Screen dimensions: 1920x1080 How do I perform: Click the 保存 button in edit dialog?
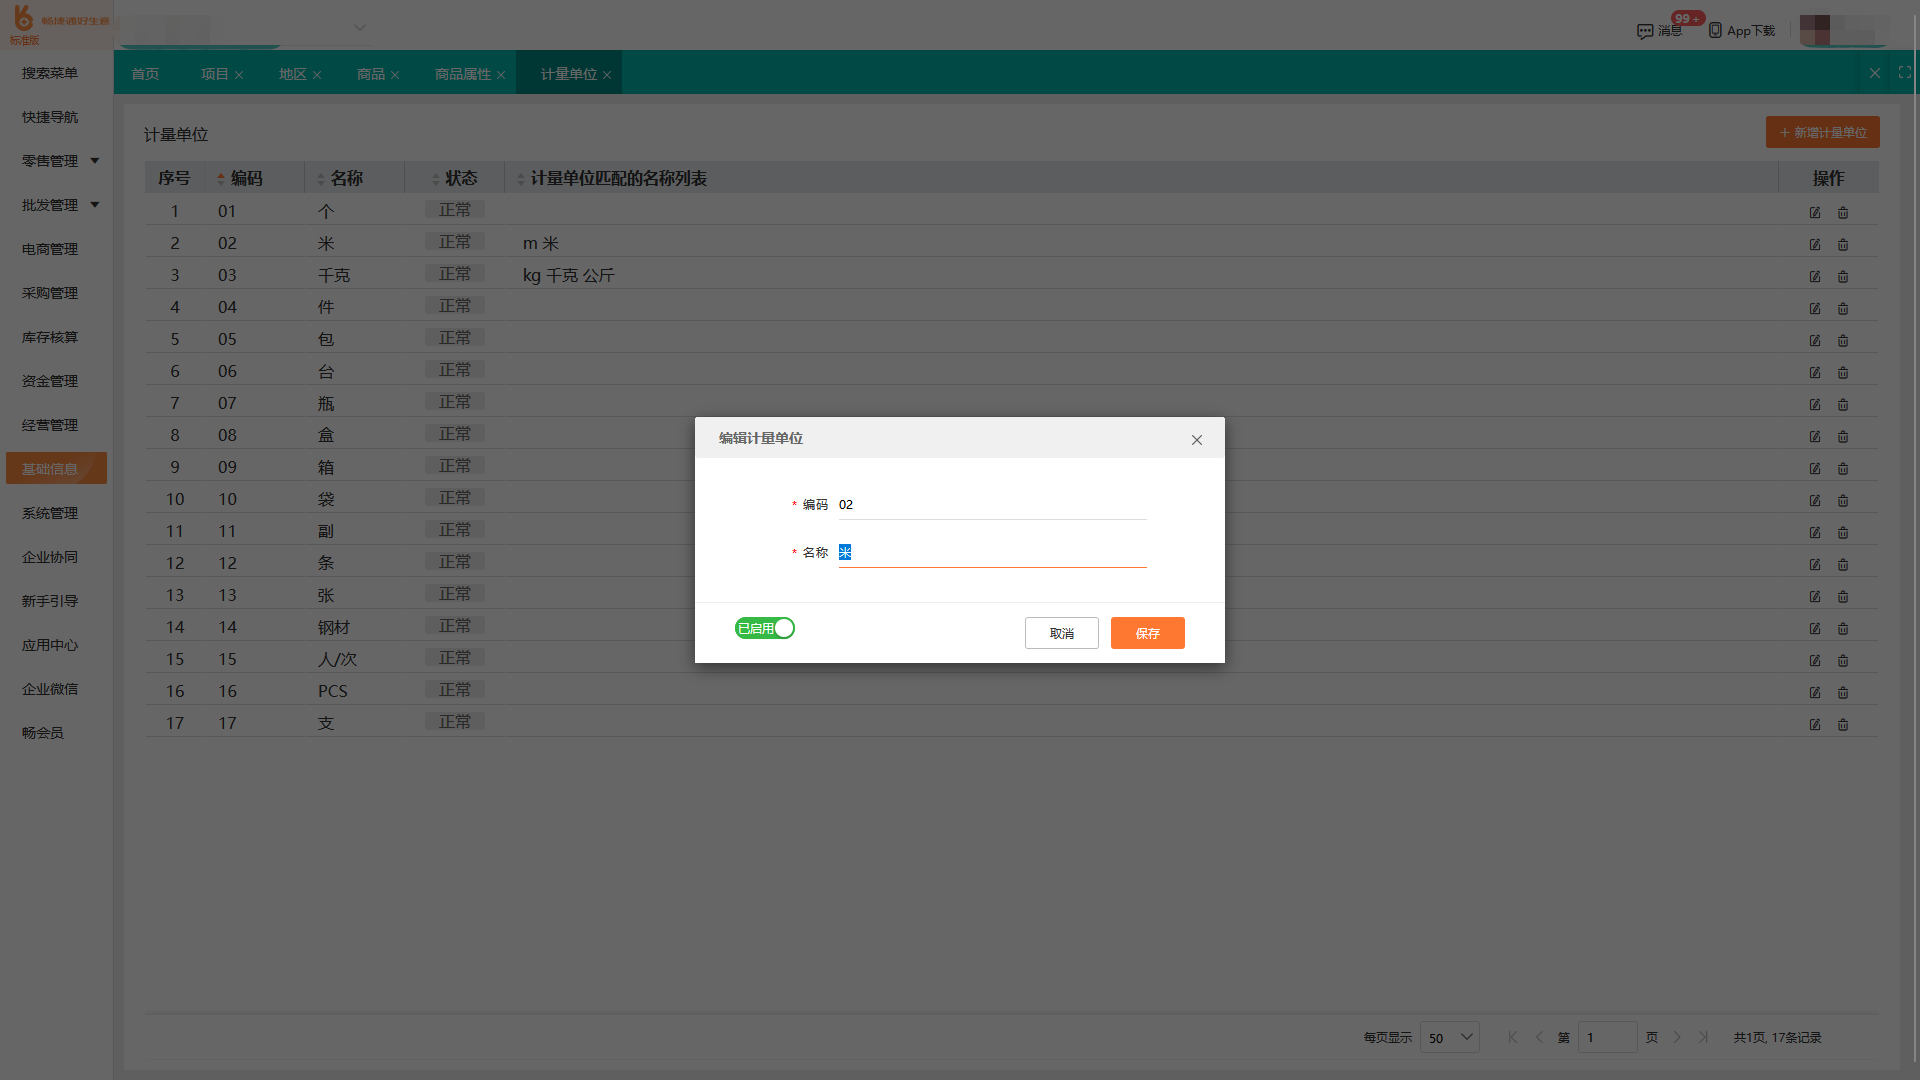pos(1147,633)
